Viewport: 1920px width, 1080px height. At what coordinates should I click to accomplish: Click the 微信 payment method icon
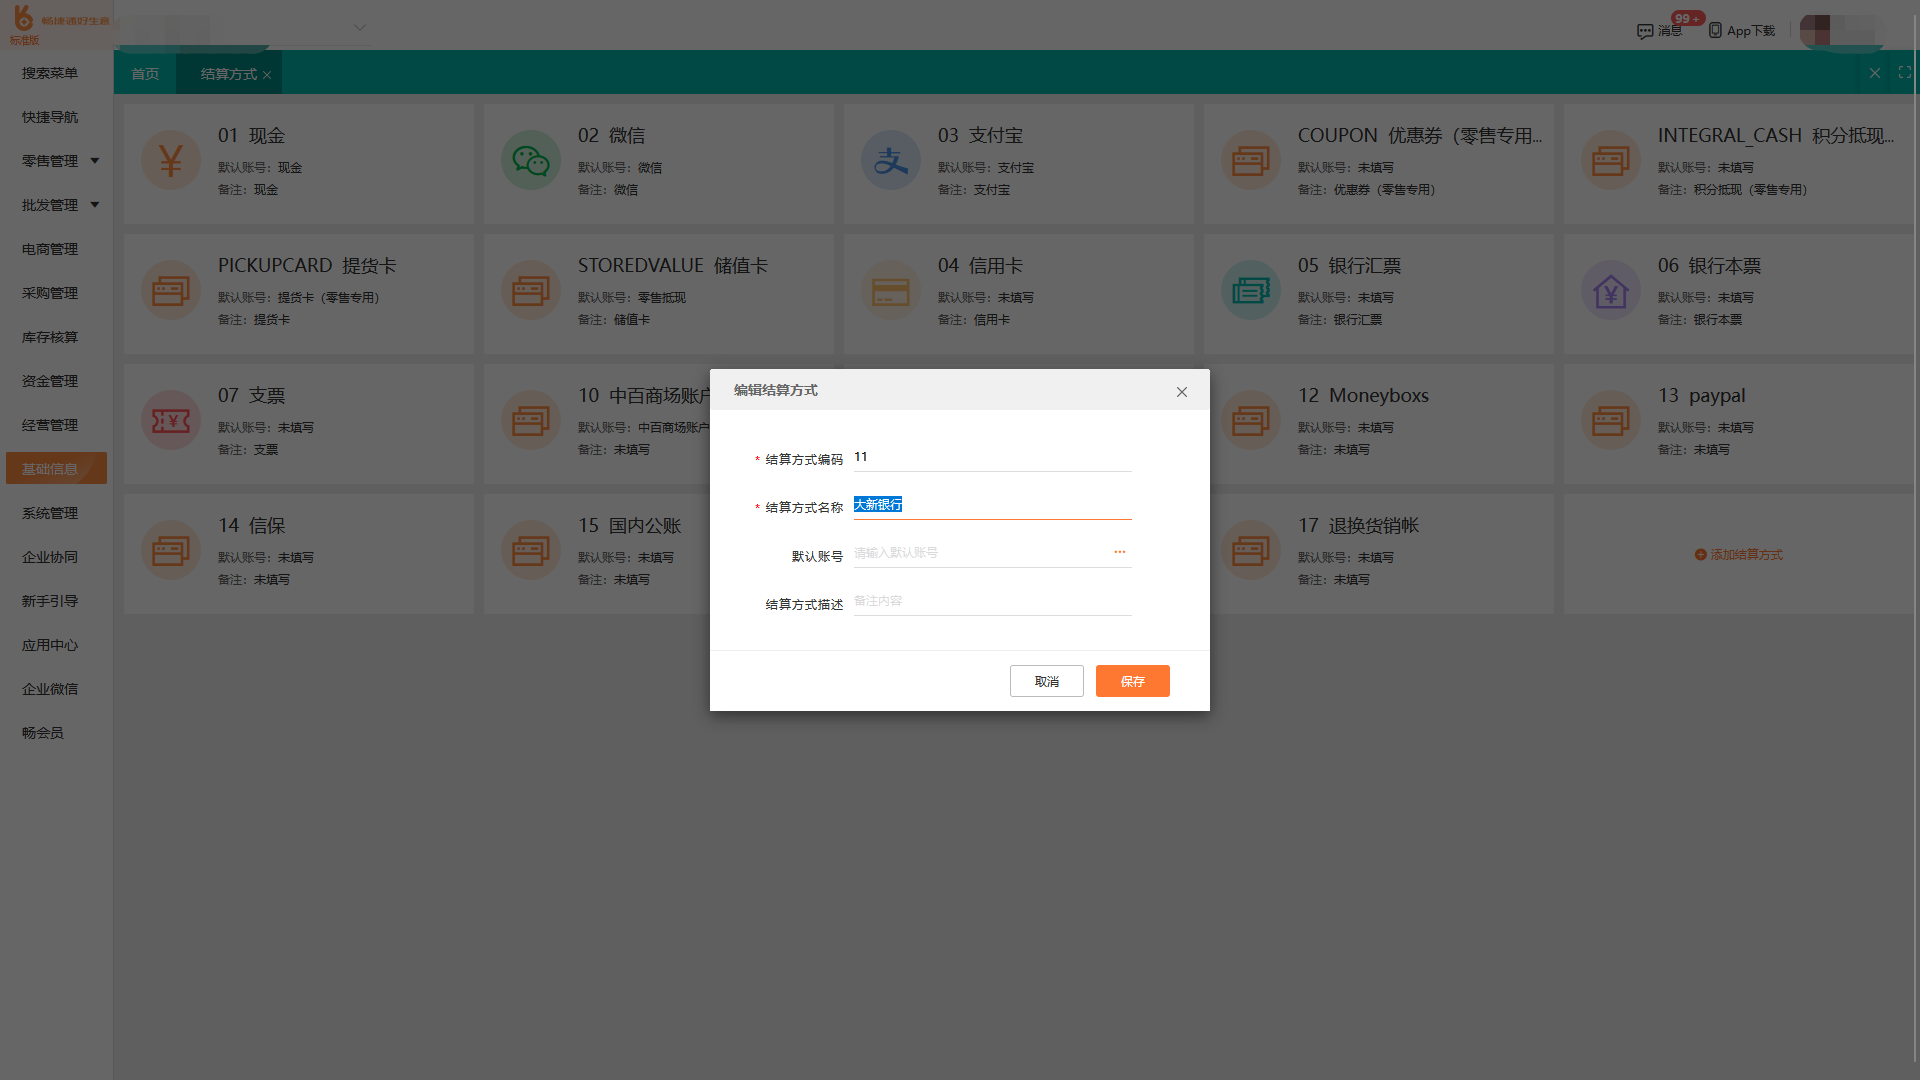coord(529,160)
